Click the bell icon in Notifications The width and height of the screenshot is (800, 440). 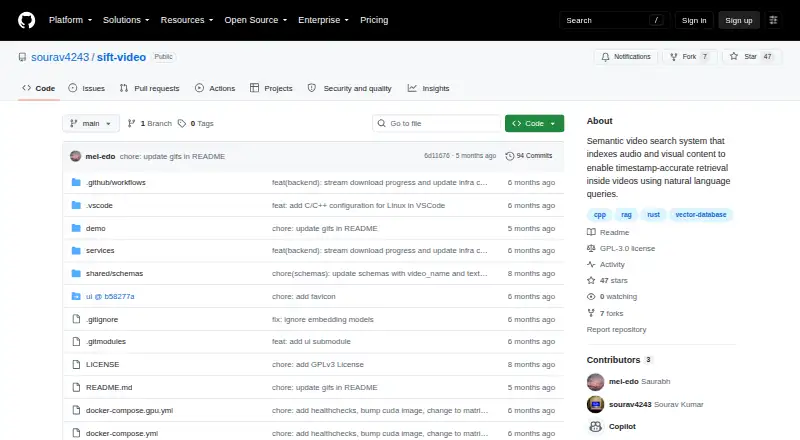point(605,57)
